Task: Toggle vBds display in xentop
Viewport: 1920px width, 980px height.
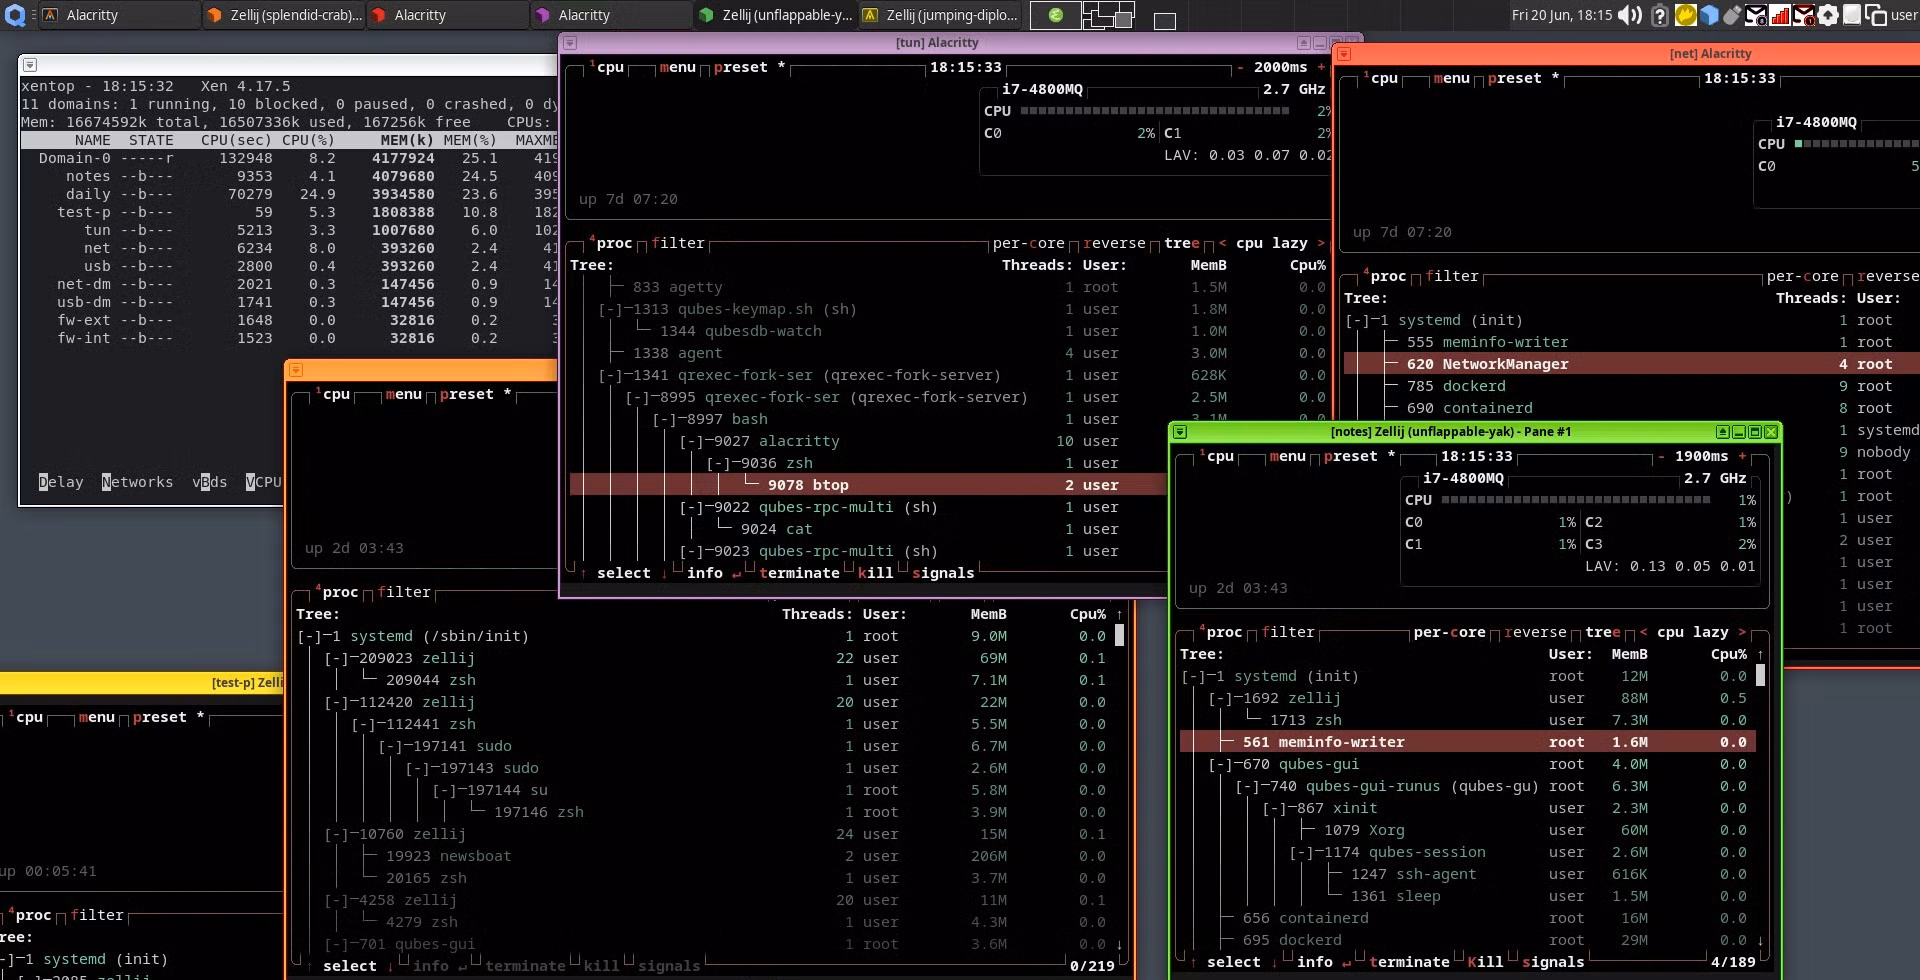Action: coord(210,482)
